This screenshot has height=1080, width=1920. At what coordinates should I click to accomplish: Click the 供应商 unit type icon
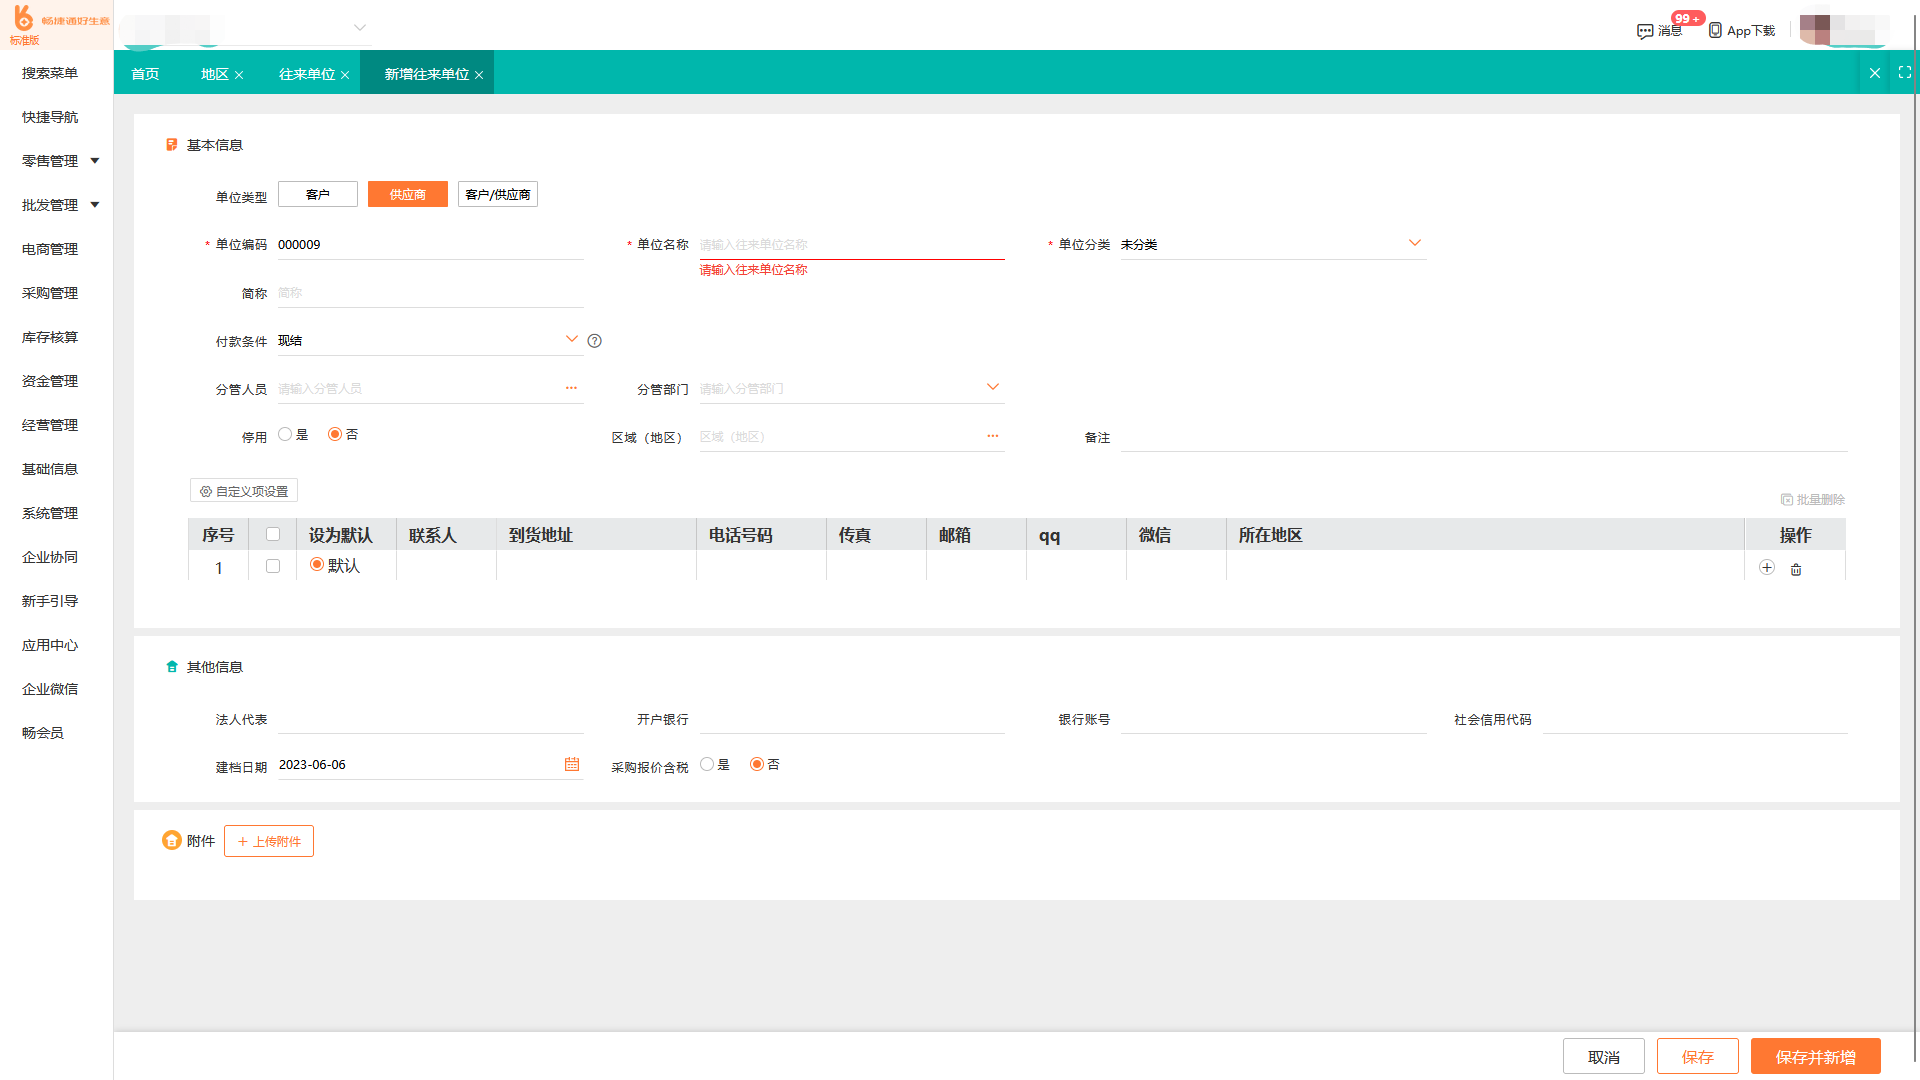(406, 195)
